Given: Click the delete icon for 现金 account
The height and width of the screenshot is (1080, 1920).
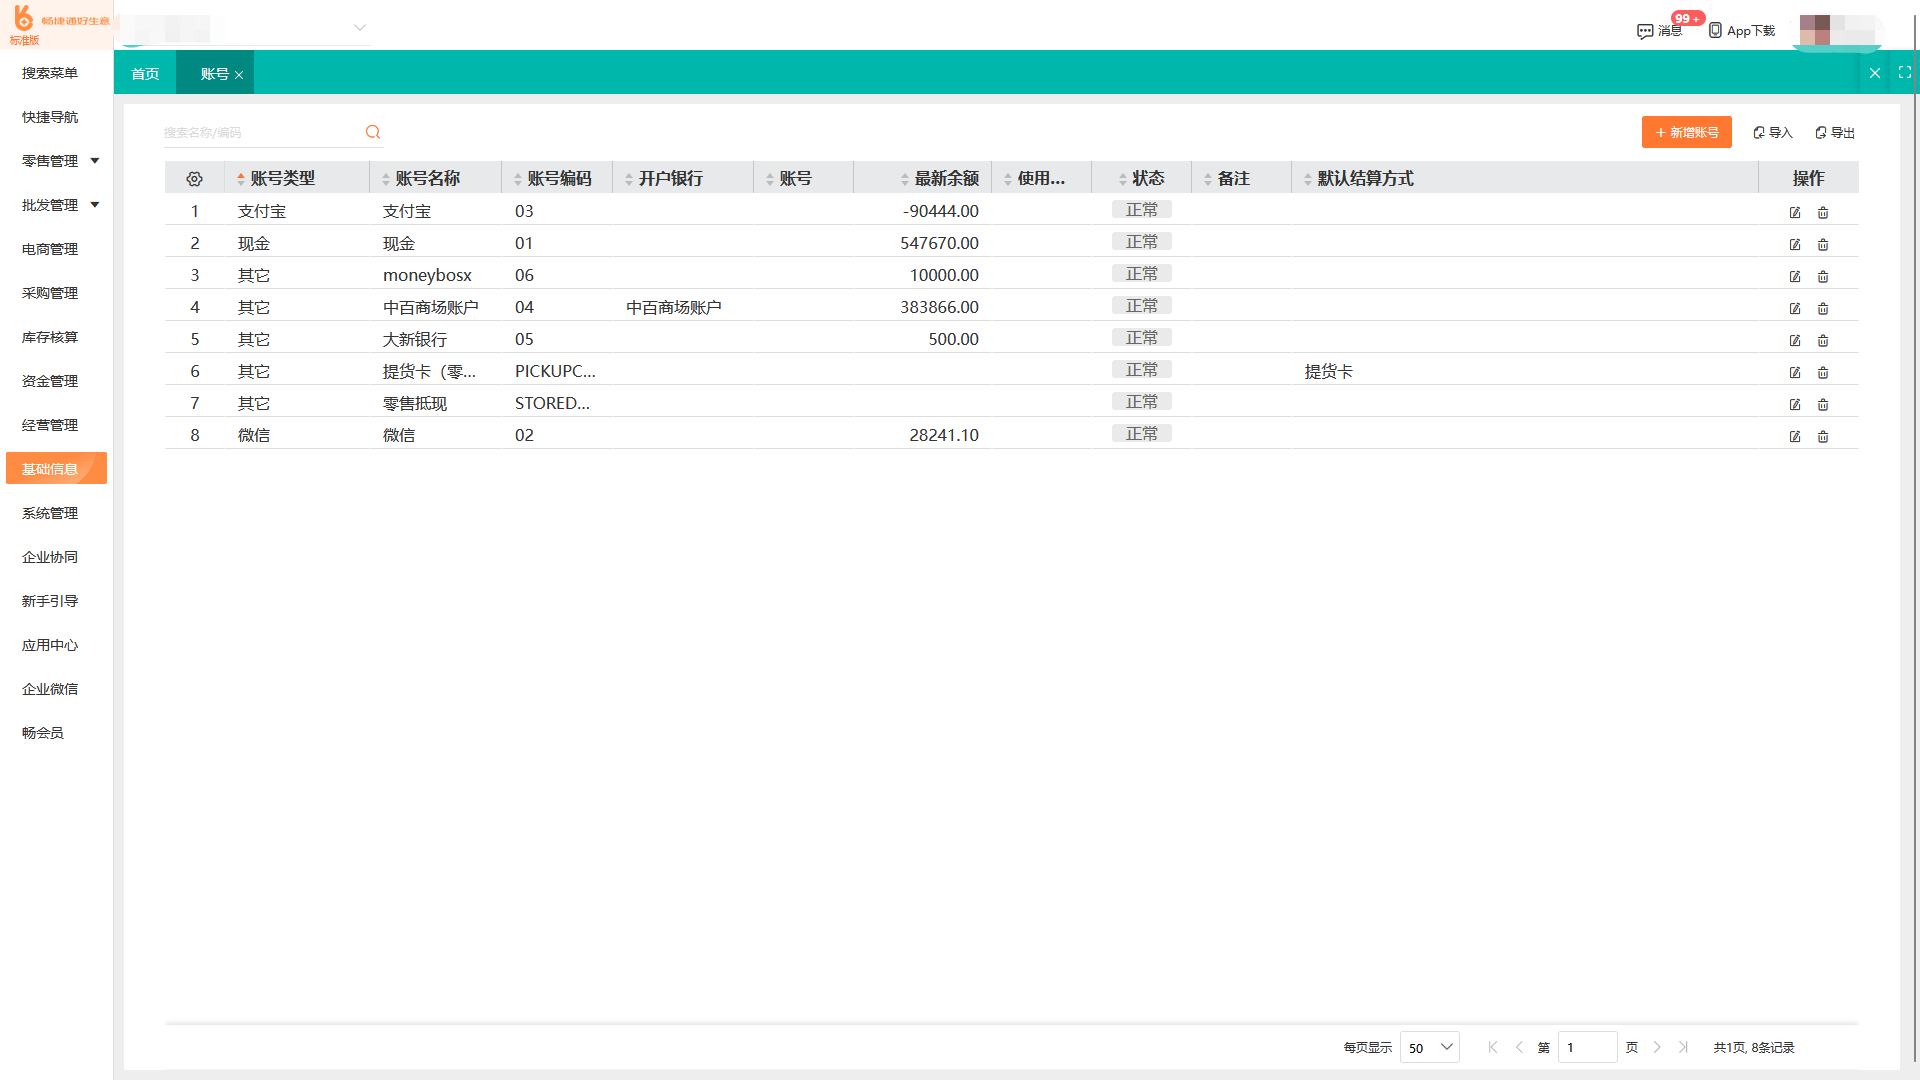Looking at the screenshot, I should [1824, 243].
